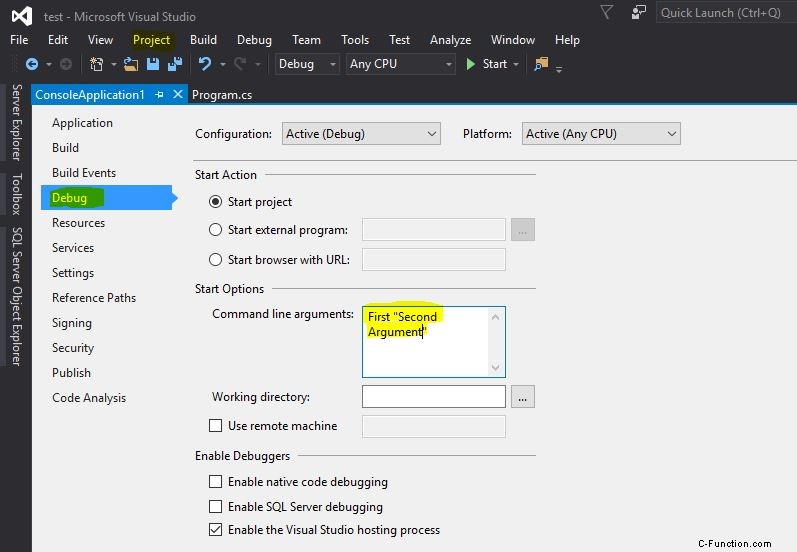Click the working directory browse button
Screen dimensions: 797x552
coord(523,397)
